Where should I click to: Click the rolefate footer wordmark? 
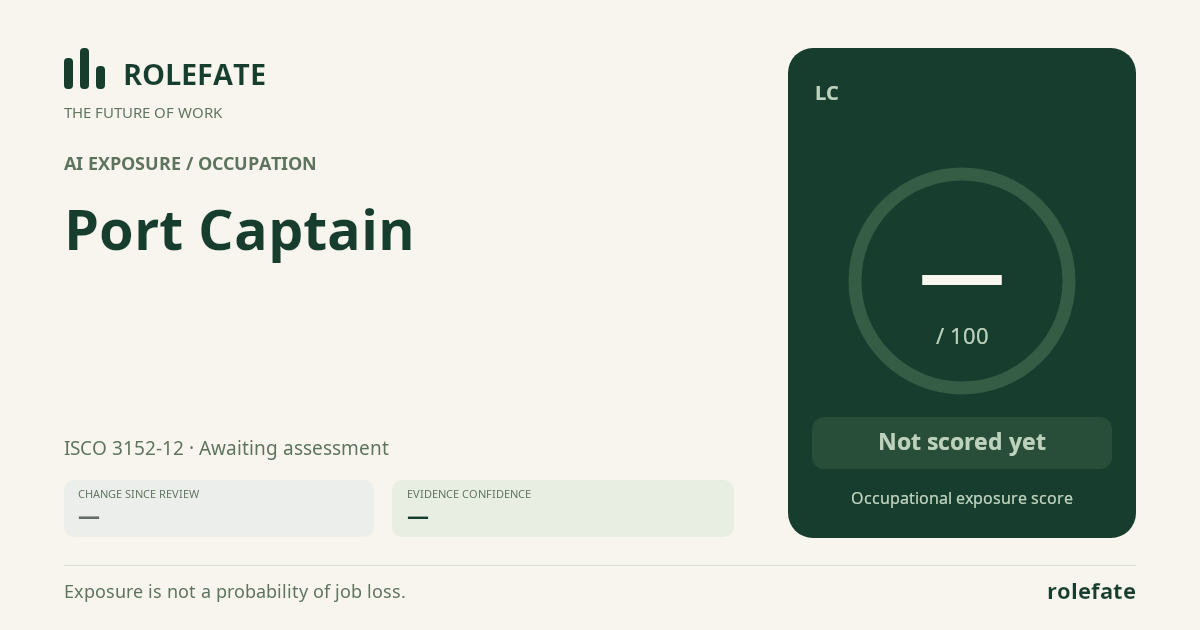pos(1091,592)
